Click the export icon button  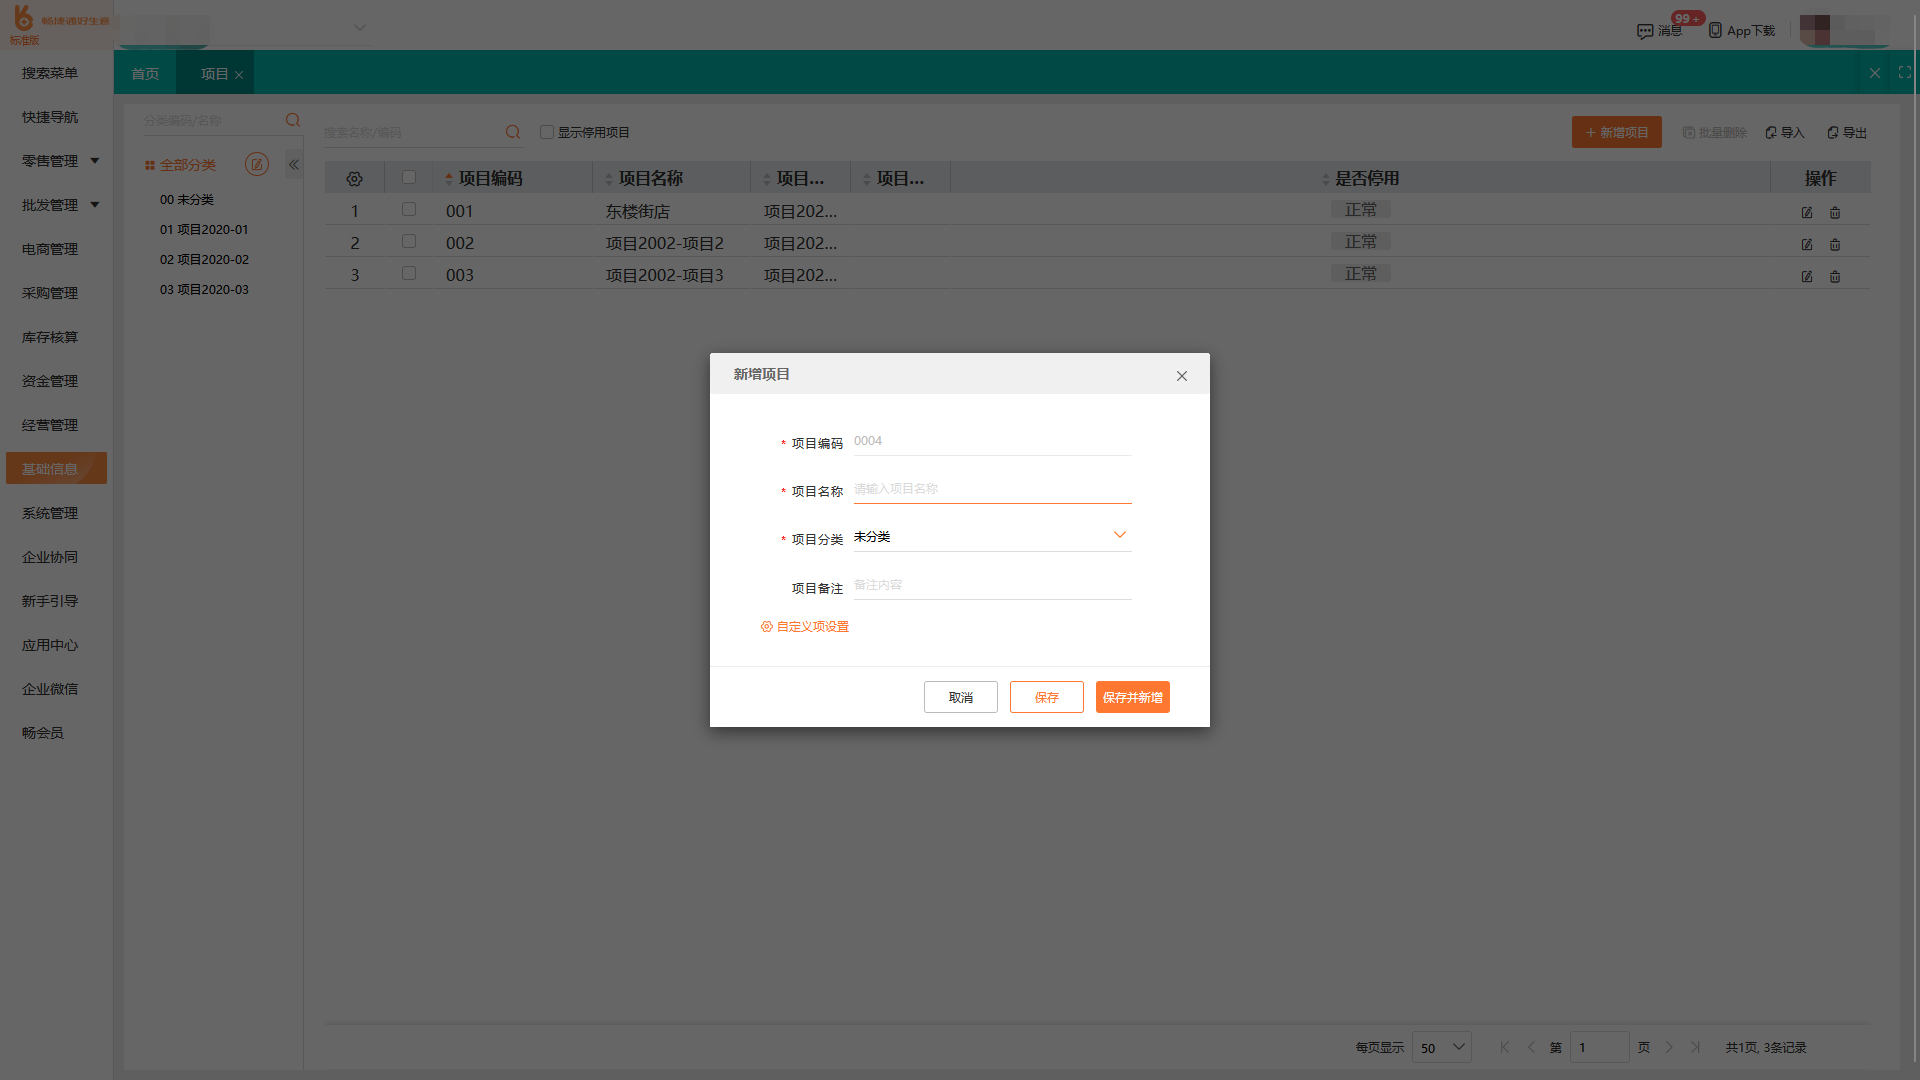[x=1846, y=131]
